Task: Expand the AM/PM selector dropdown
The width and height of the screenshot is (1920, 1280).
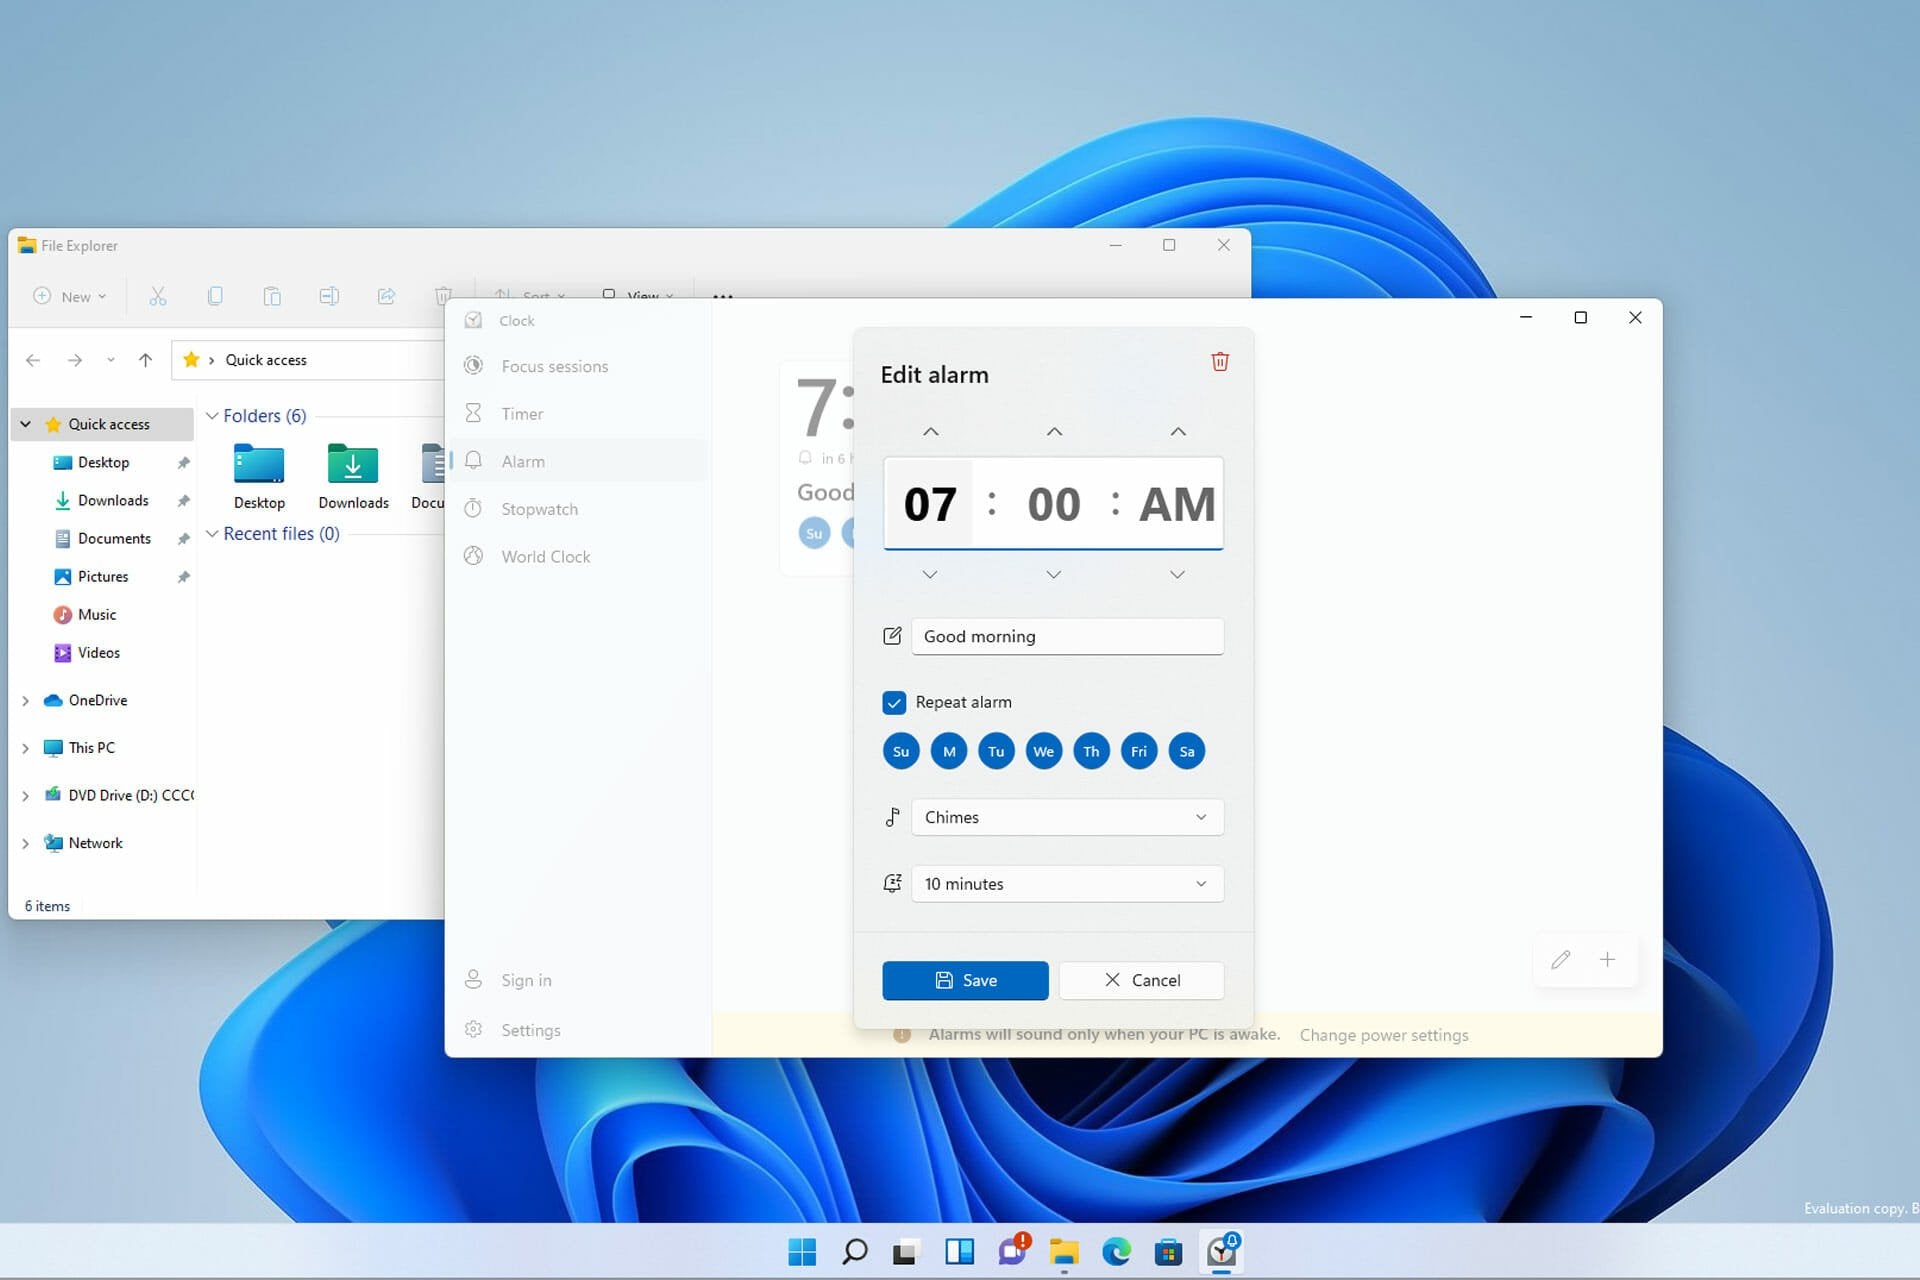Action: point(1176,503)
